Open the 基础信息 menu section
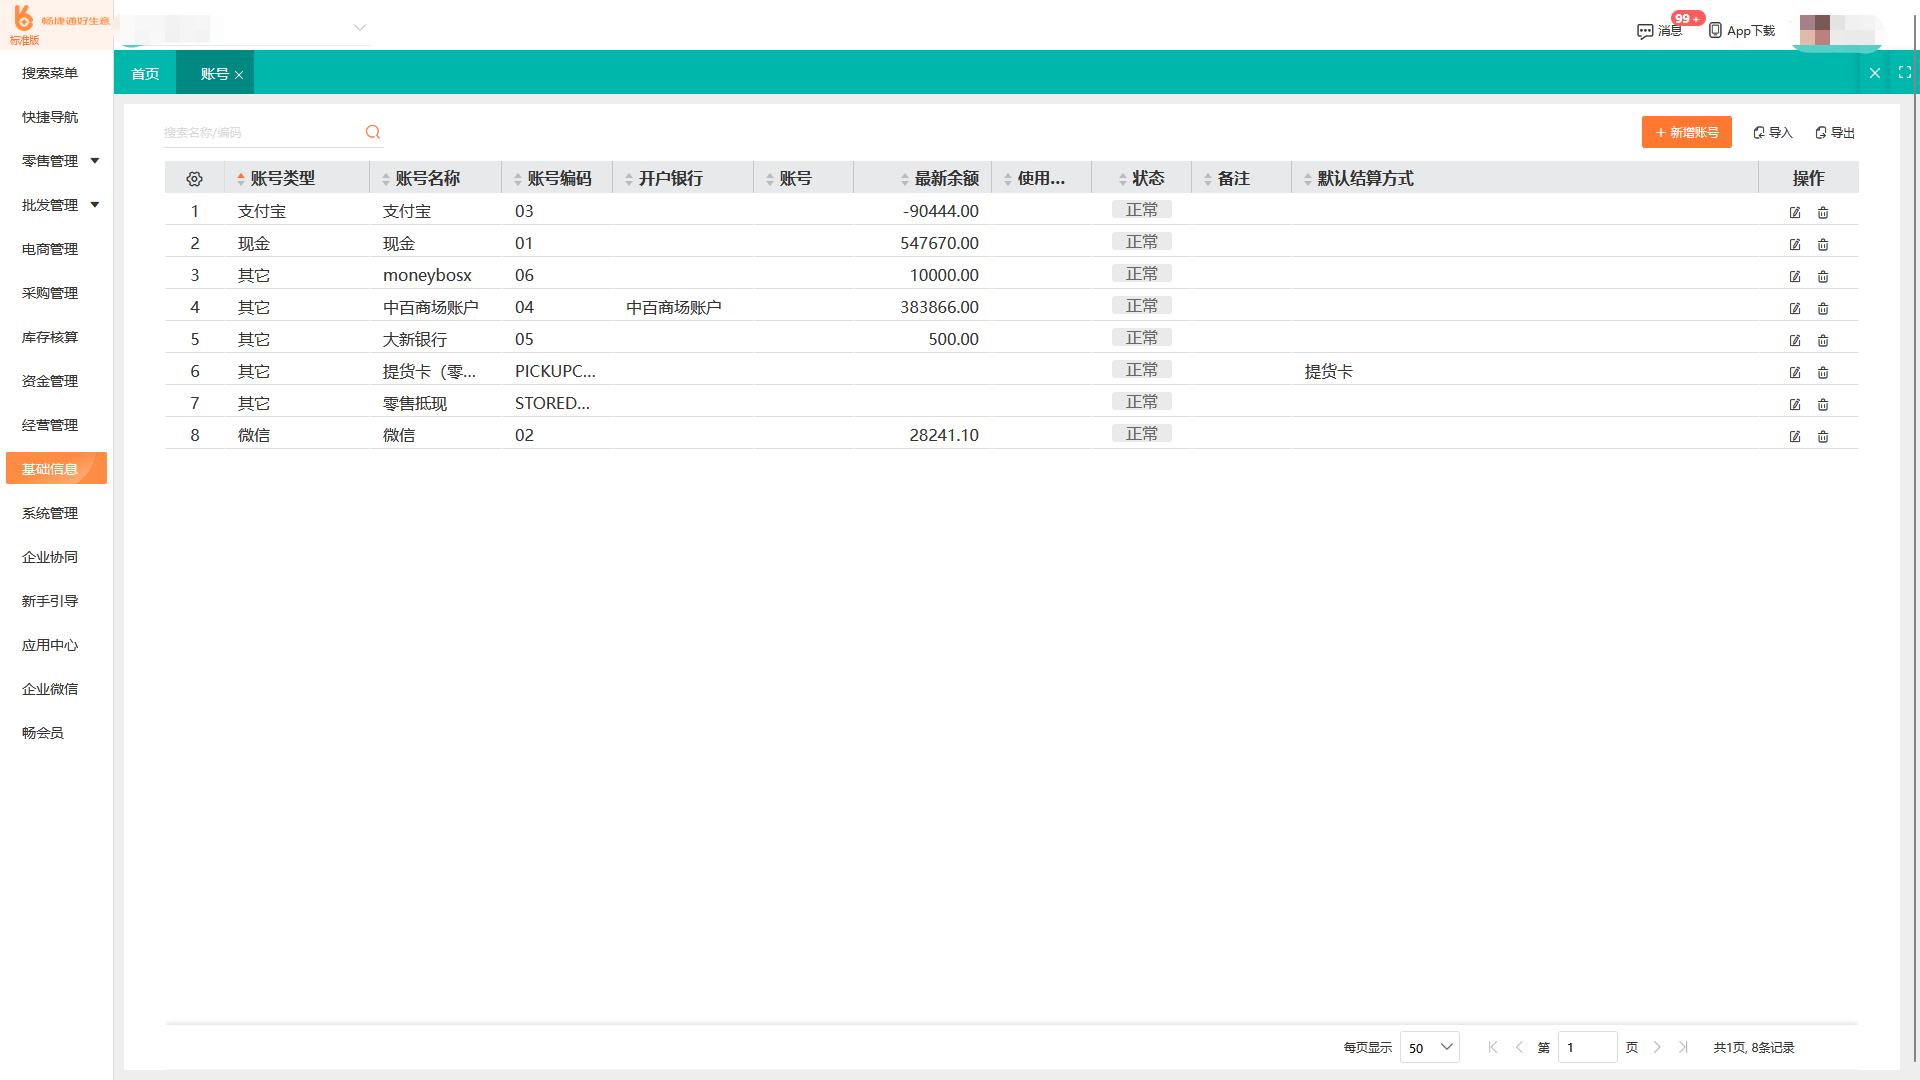 53,468
